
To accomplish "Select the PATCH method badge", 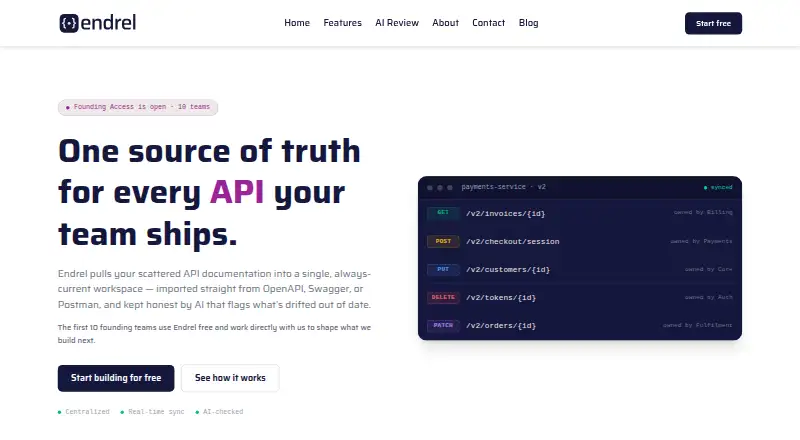I will click(x=443, y=325).
